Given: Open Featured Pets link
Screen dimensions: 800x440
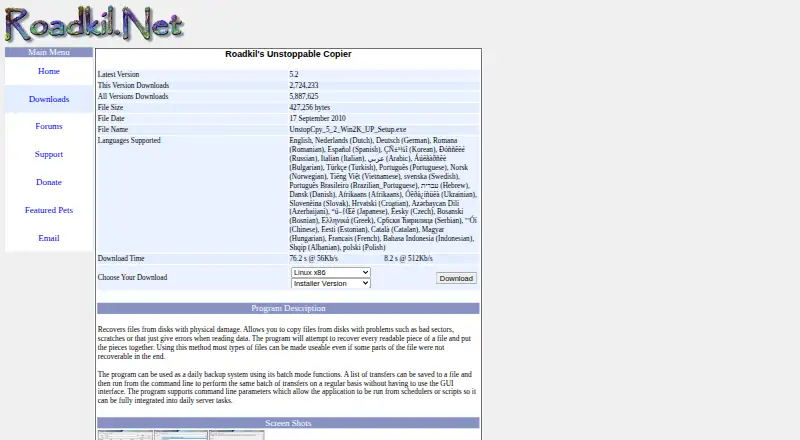Looking at the screenshot, I should tap(49, 210).
